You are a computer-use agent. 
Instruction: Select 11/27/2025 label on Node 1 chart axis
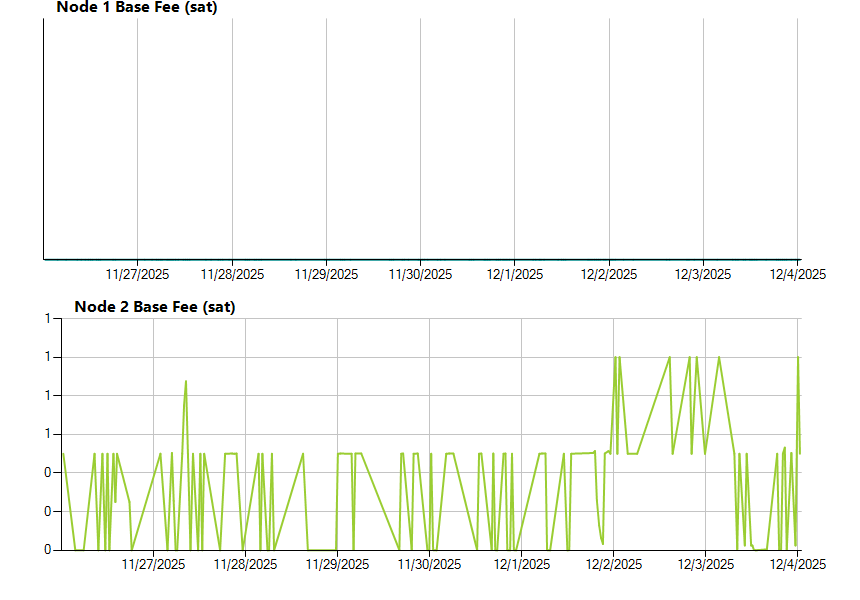138,274
